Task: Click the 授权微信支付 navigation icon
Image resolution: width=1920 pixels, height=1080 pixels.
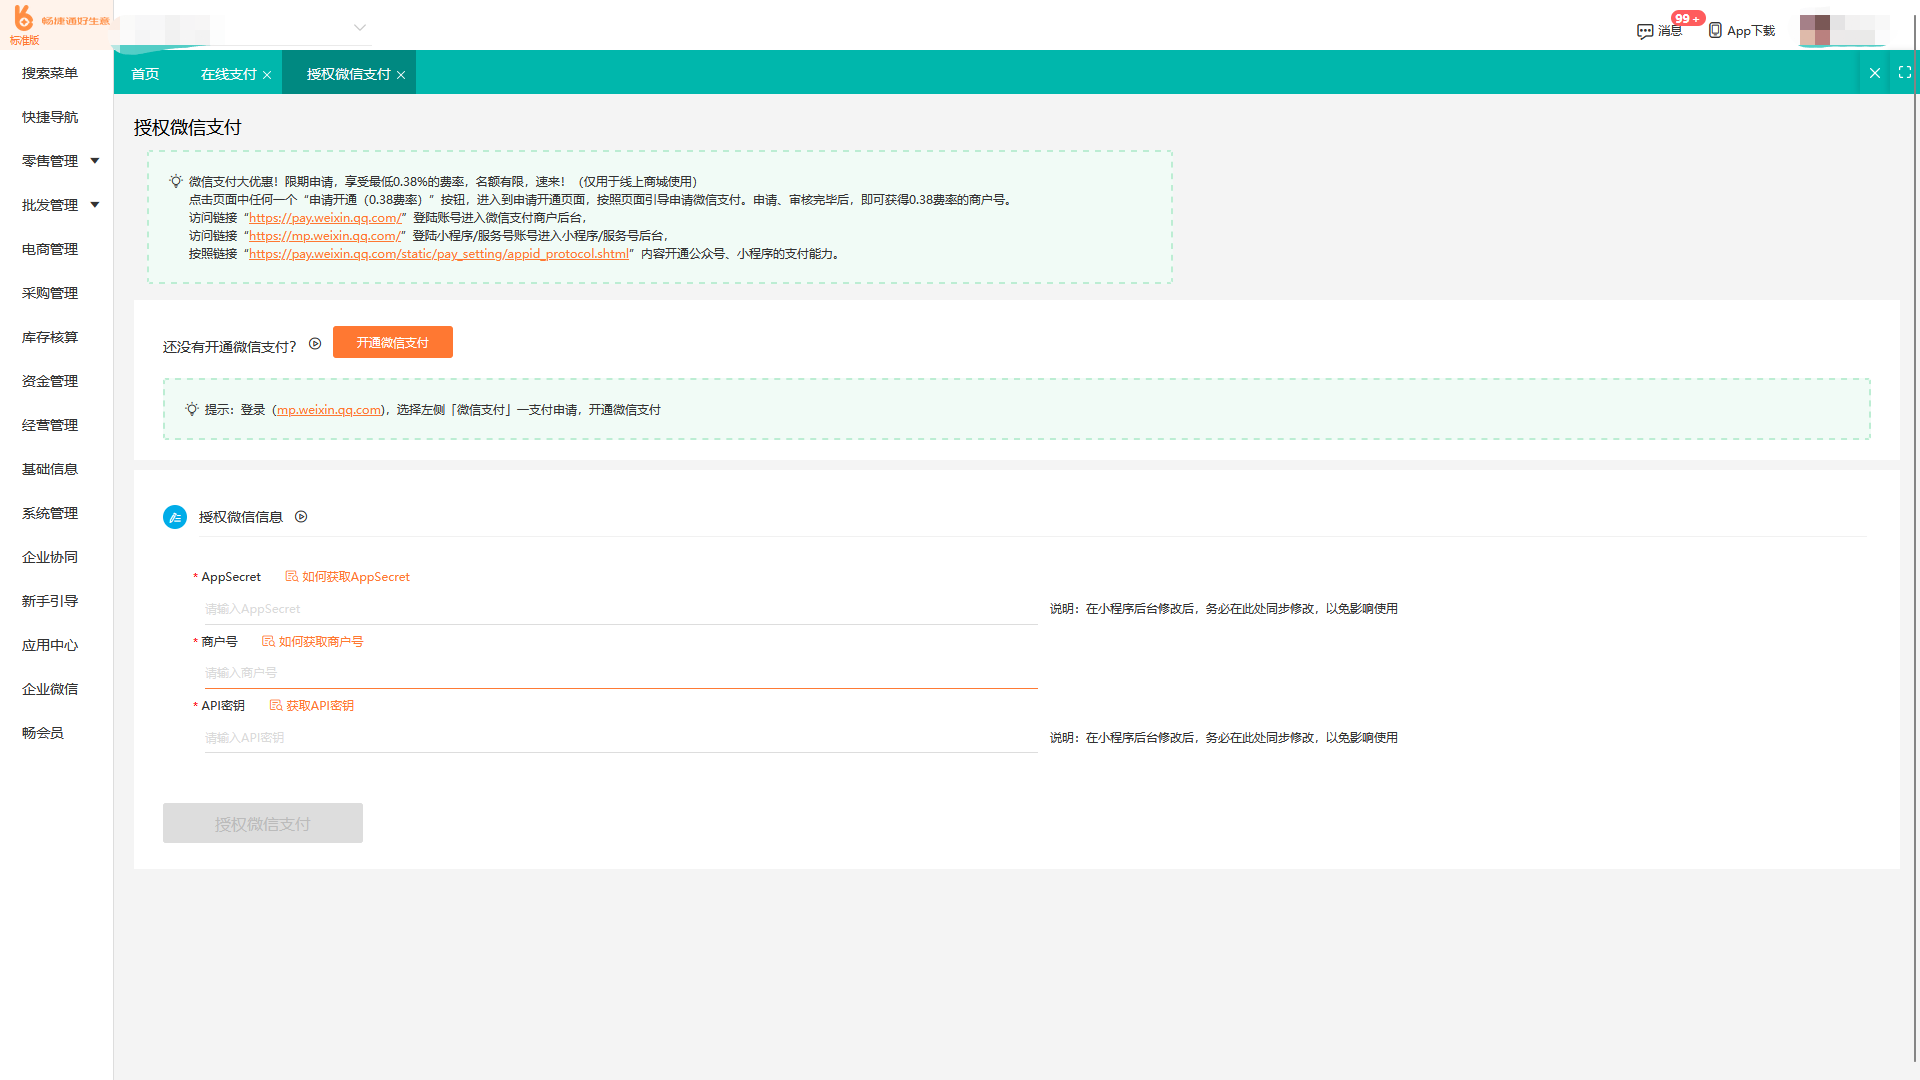Action: click(x=347, y=73)
